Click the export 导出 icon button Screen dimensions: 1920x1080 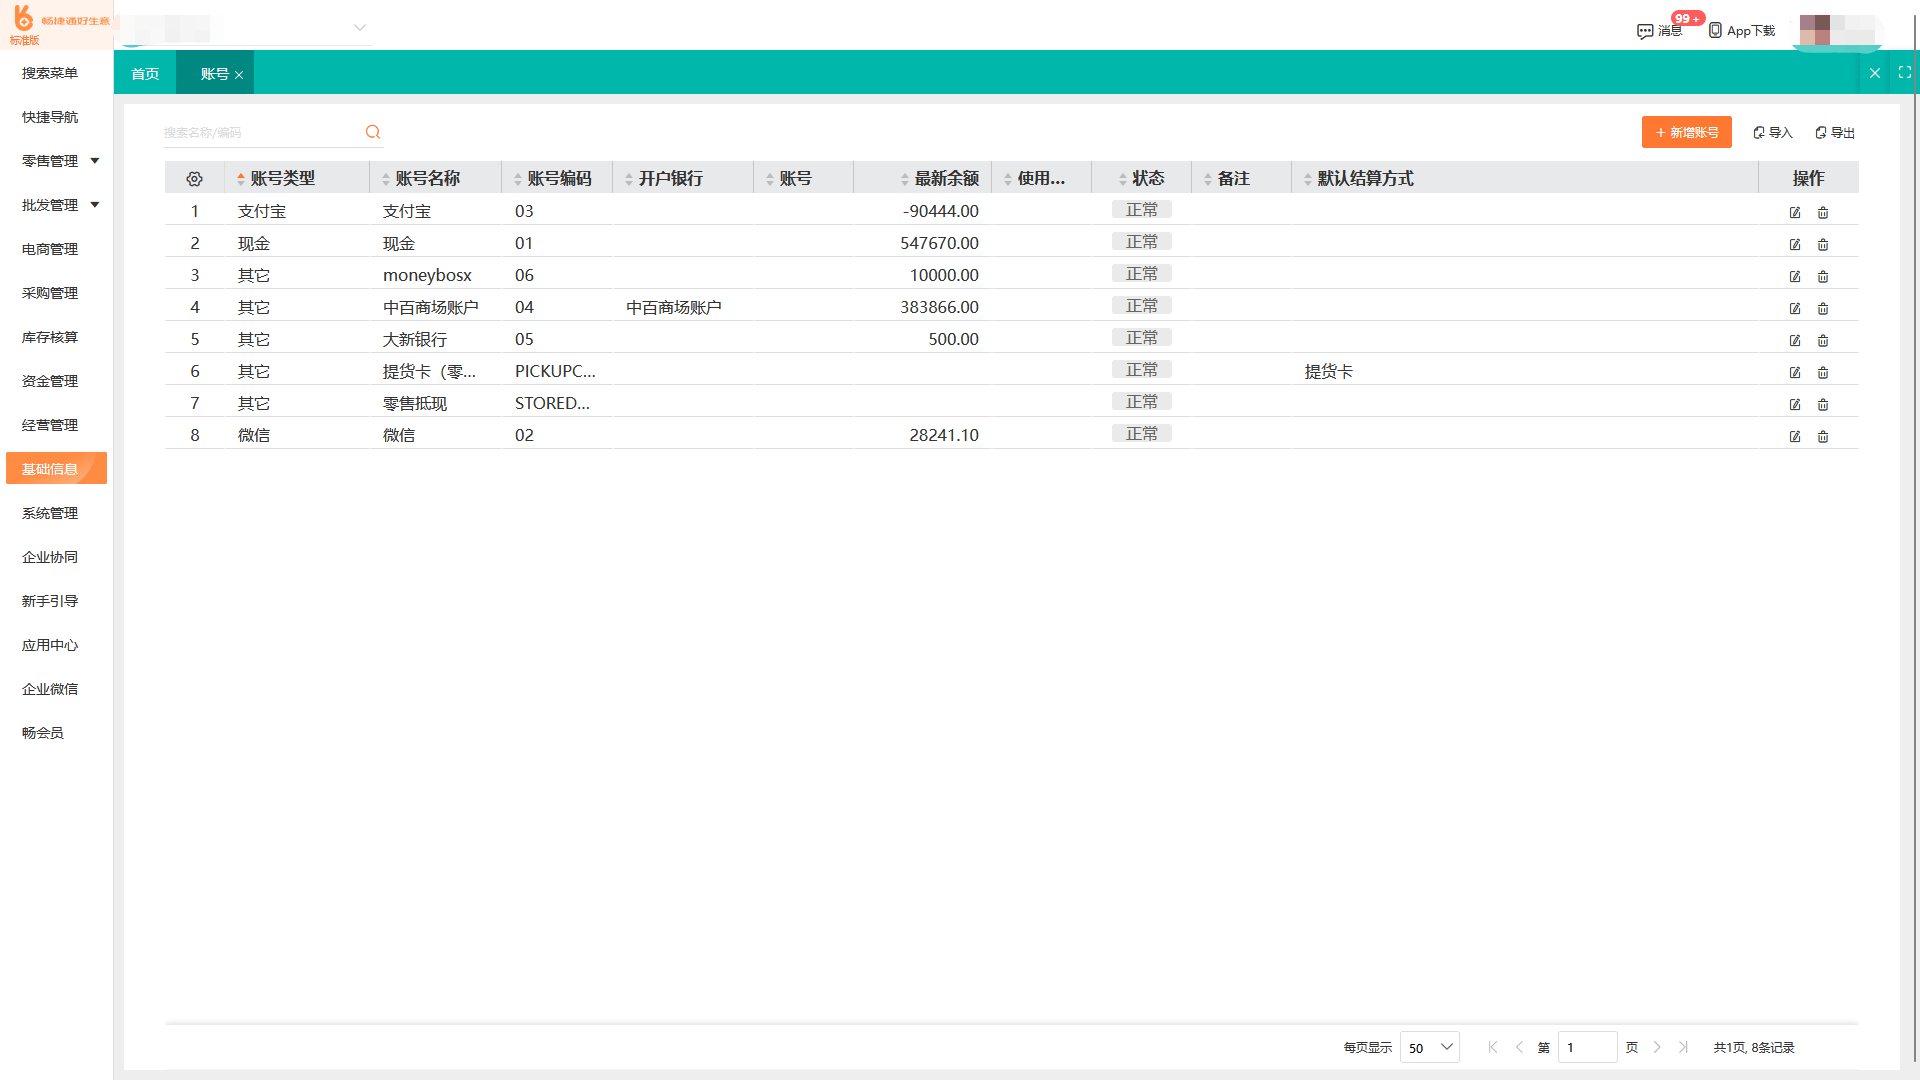coord(1837,132)
